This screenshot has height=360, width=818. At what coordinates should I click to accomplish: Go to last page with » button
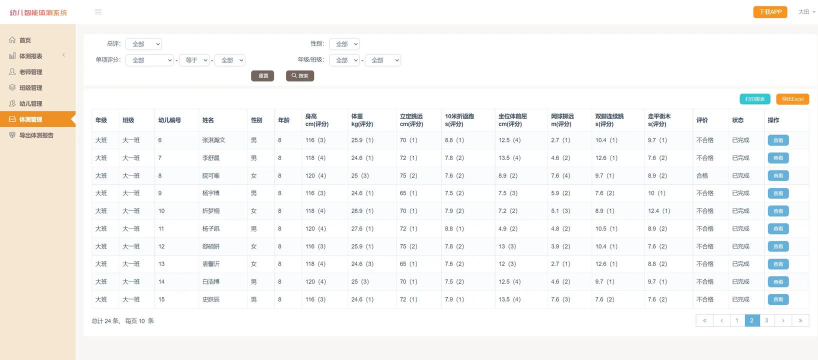(x=801, y=321)
